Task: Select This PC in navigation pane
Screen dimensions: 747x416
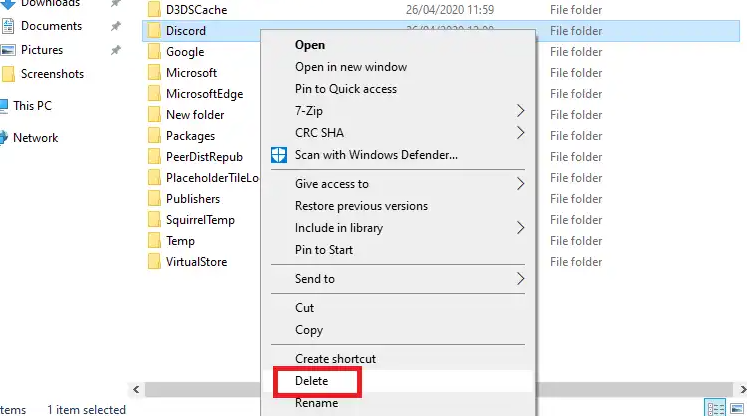Action: click(x=32, y=105)
